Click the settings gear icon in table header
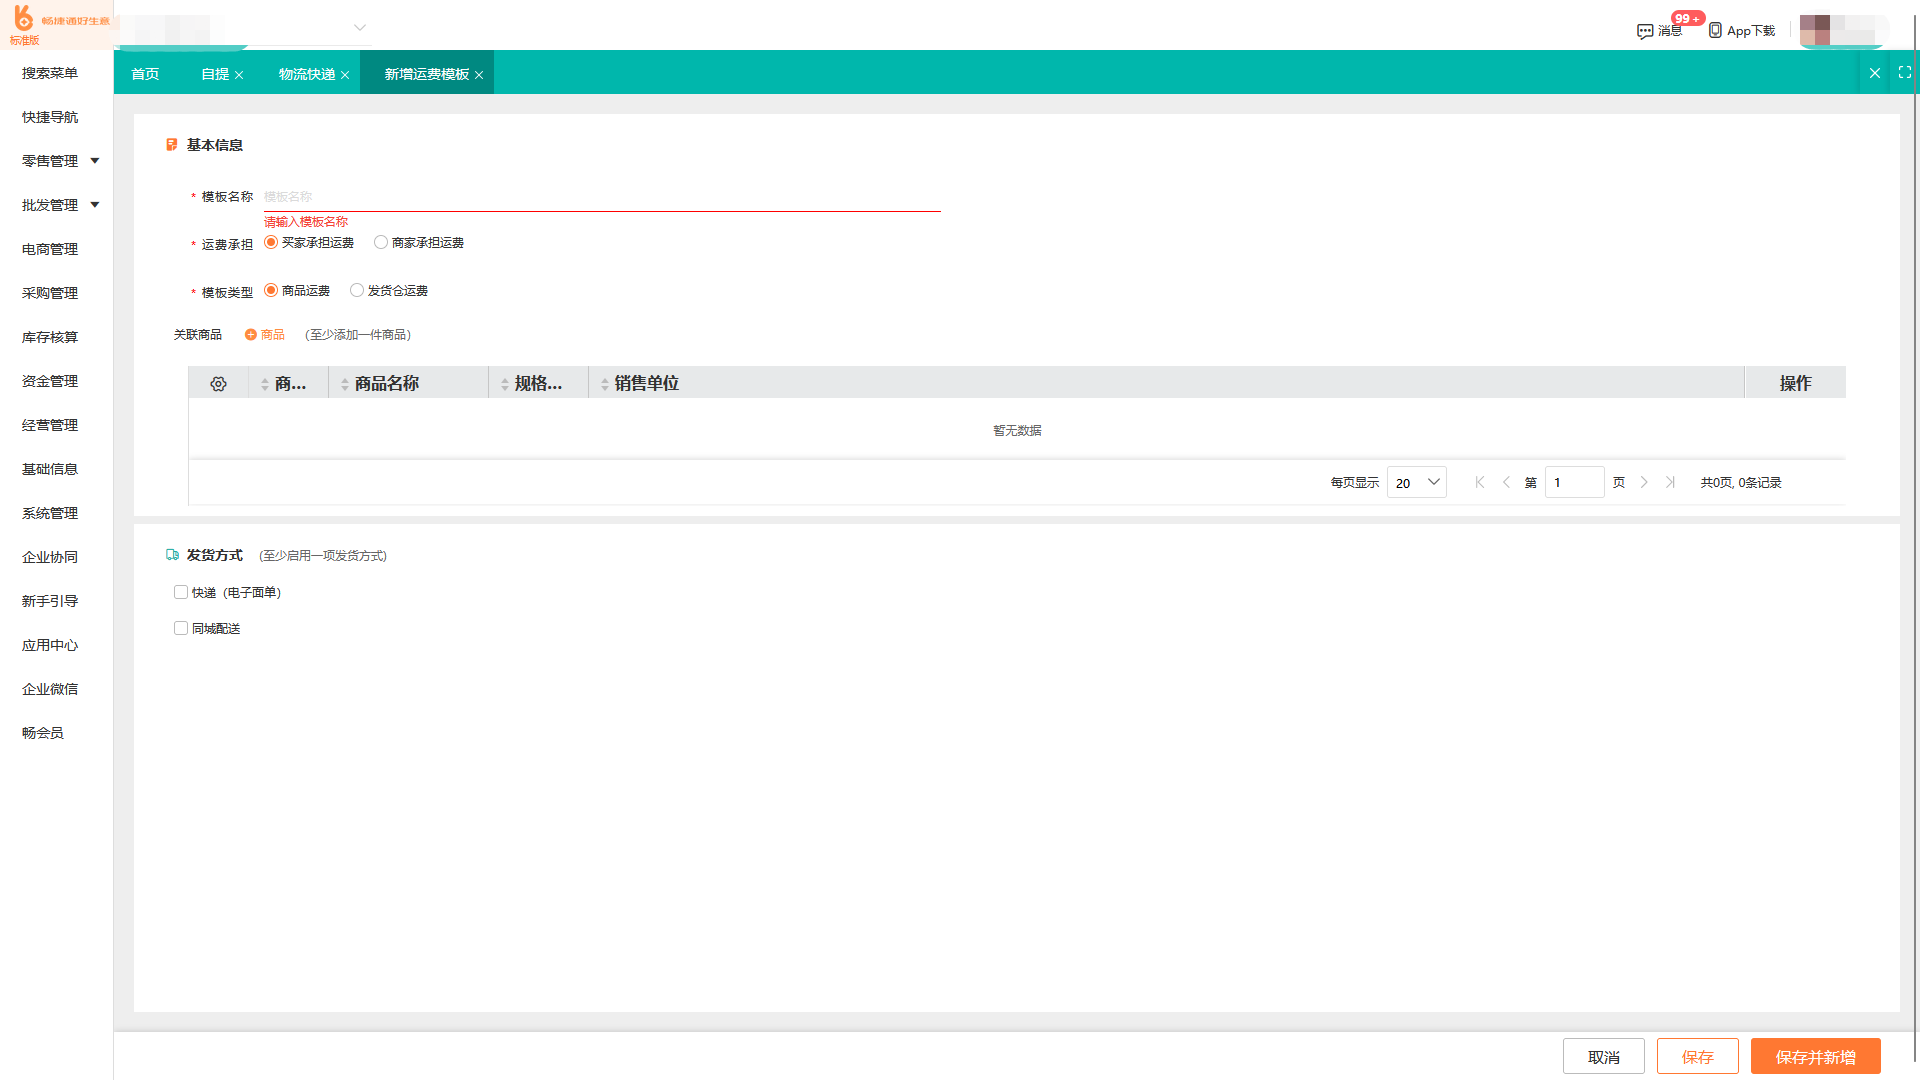 tap(218, 384)
